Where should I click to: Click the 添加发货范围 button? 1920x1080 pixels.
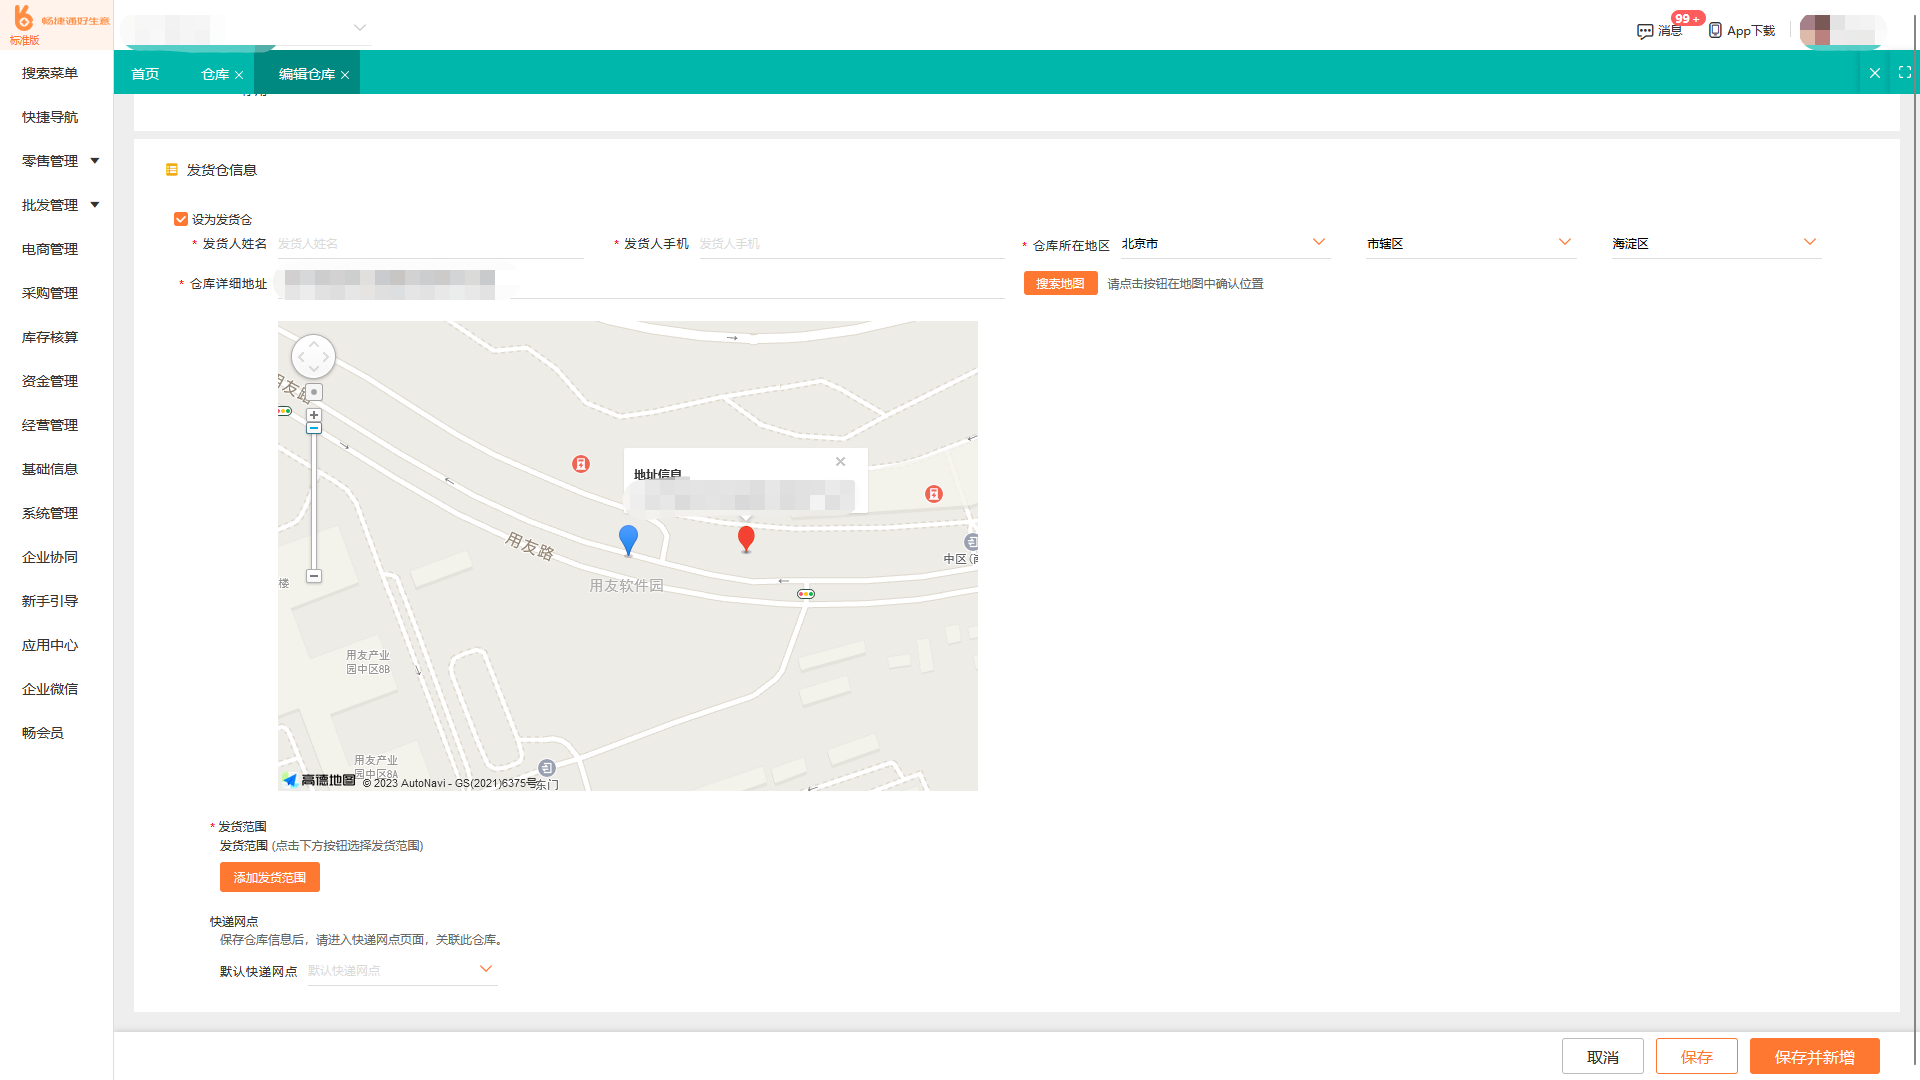click(269, 877)
